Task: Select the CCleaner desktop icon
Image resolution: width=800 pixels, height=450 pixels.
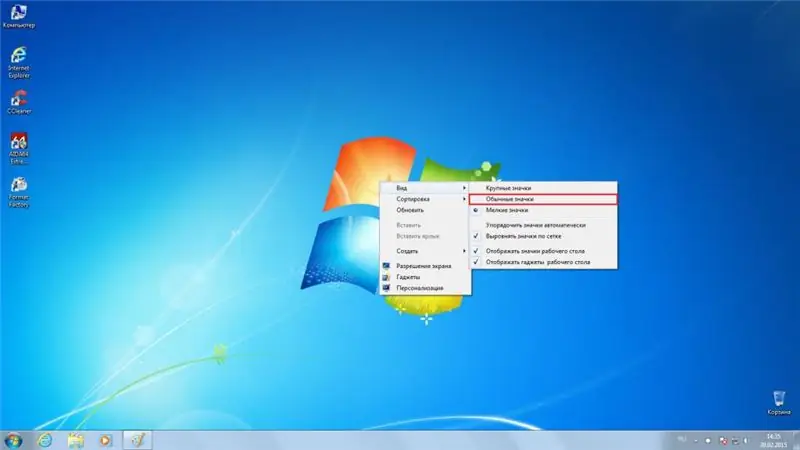Action: pos(19,102)
